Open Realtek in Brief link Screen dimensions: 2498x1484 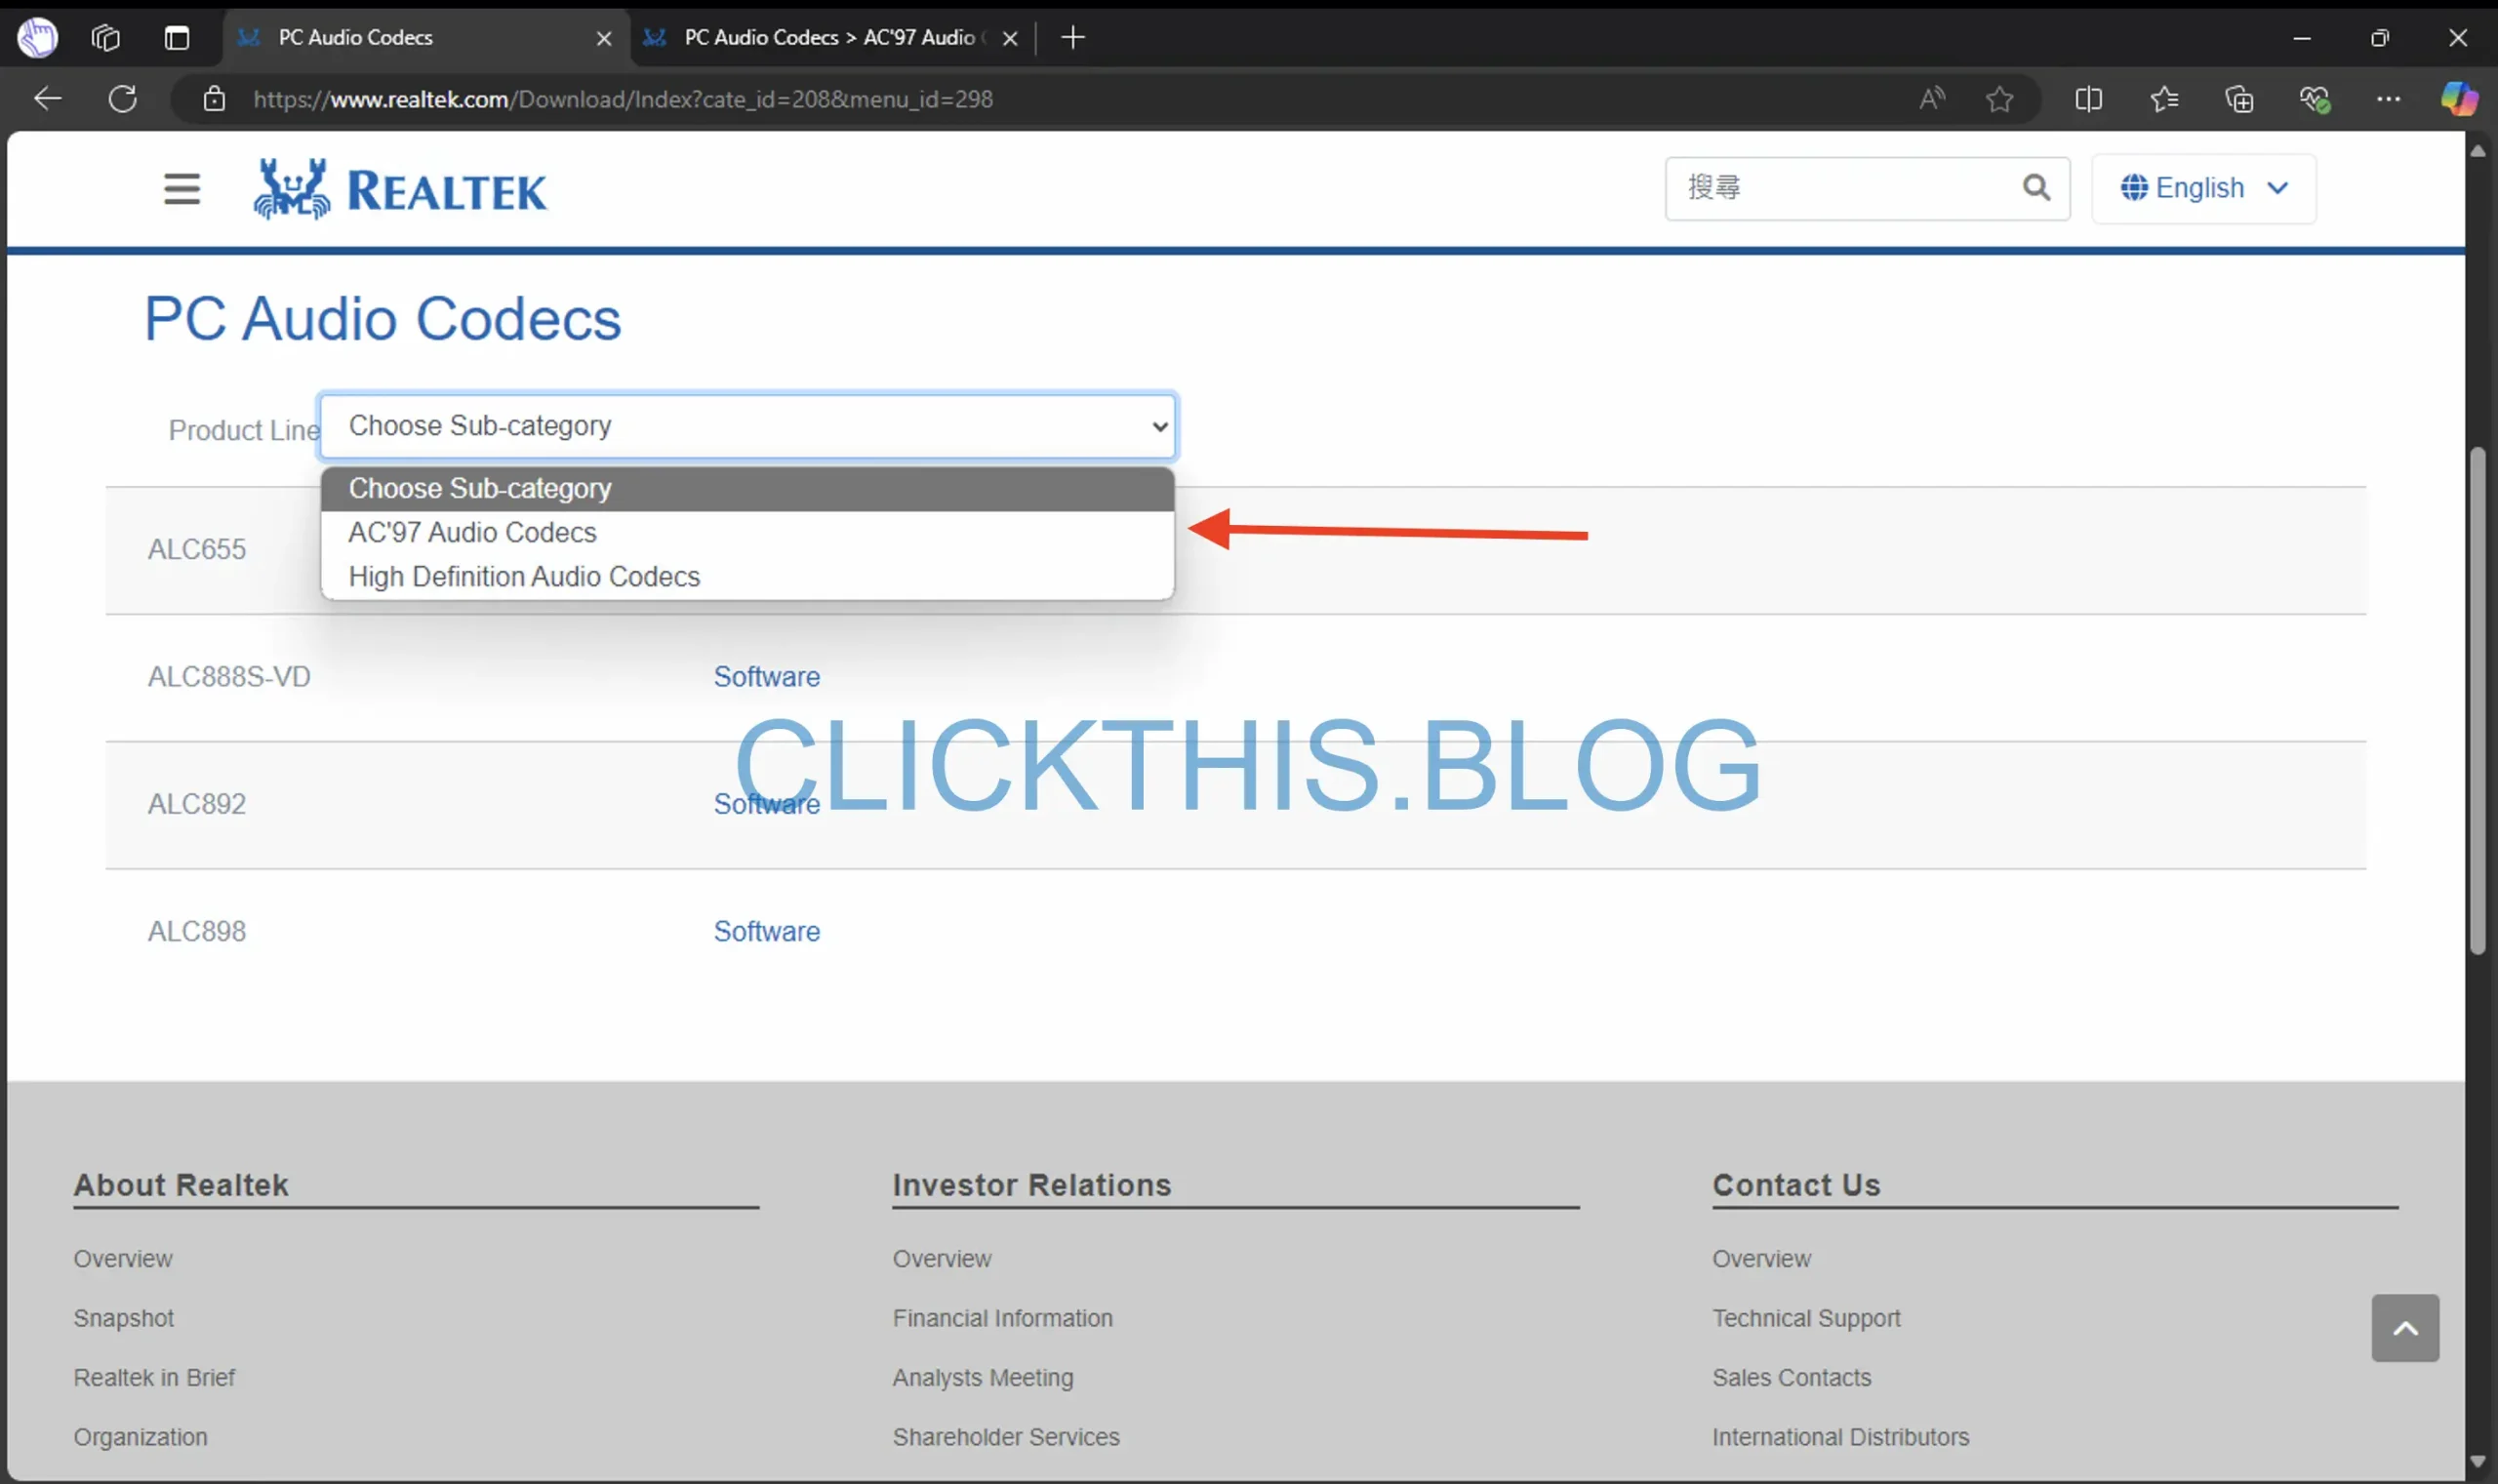coord(154,1378)
